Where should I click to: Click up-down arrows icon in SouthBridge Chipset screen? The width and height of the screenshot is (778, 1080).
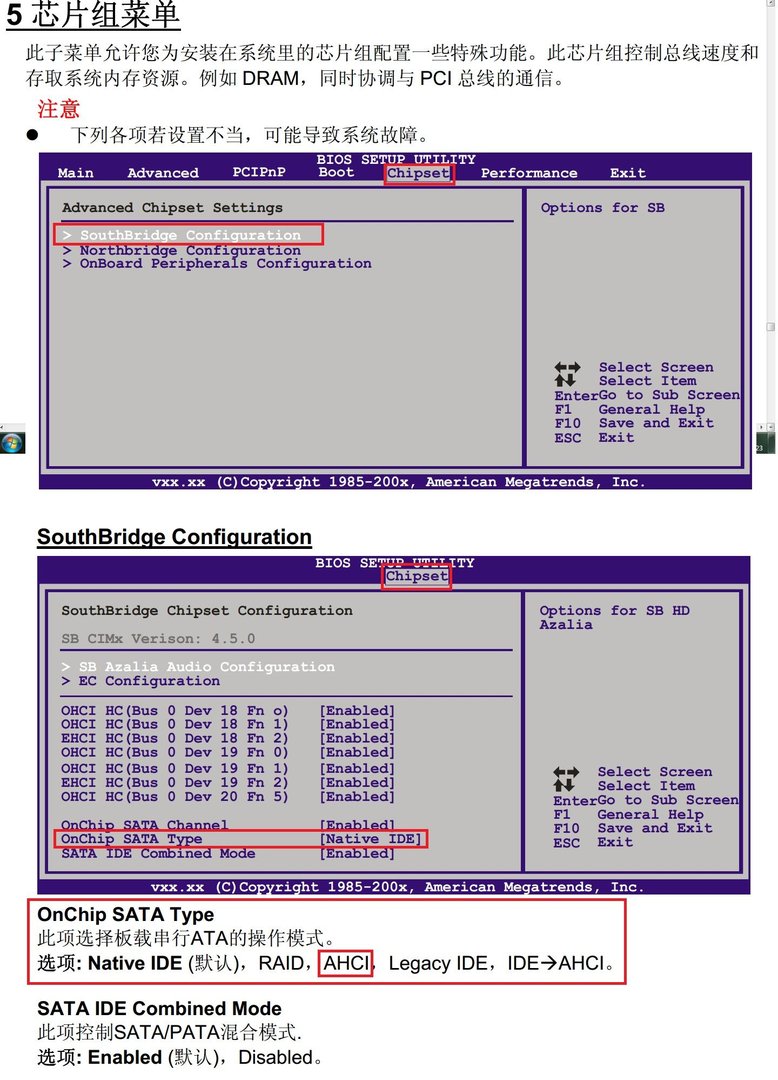(x=566, y=786)
